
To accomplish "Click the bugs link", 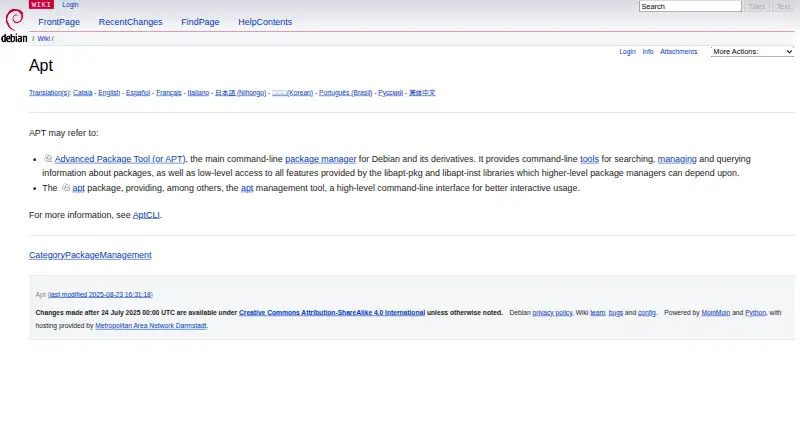I will pyautogui.click(x=616, y=312).
